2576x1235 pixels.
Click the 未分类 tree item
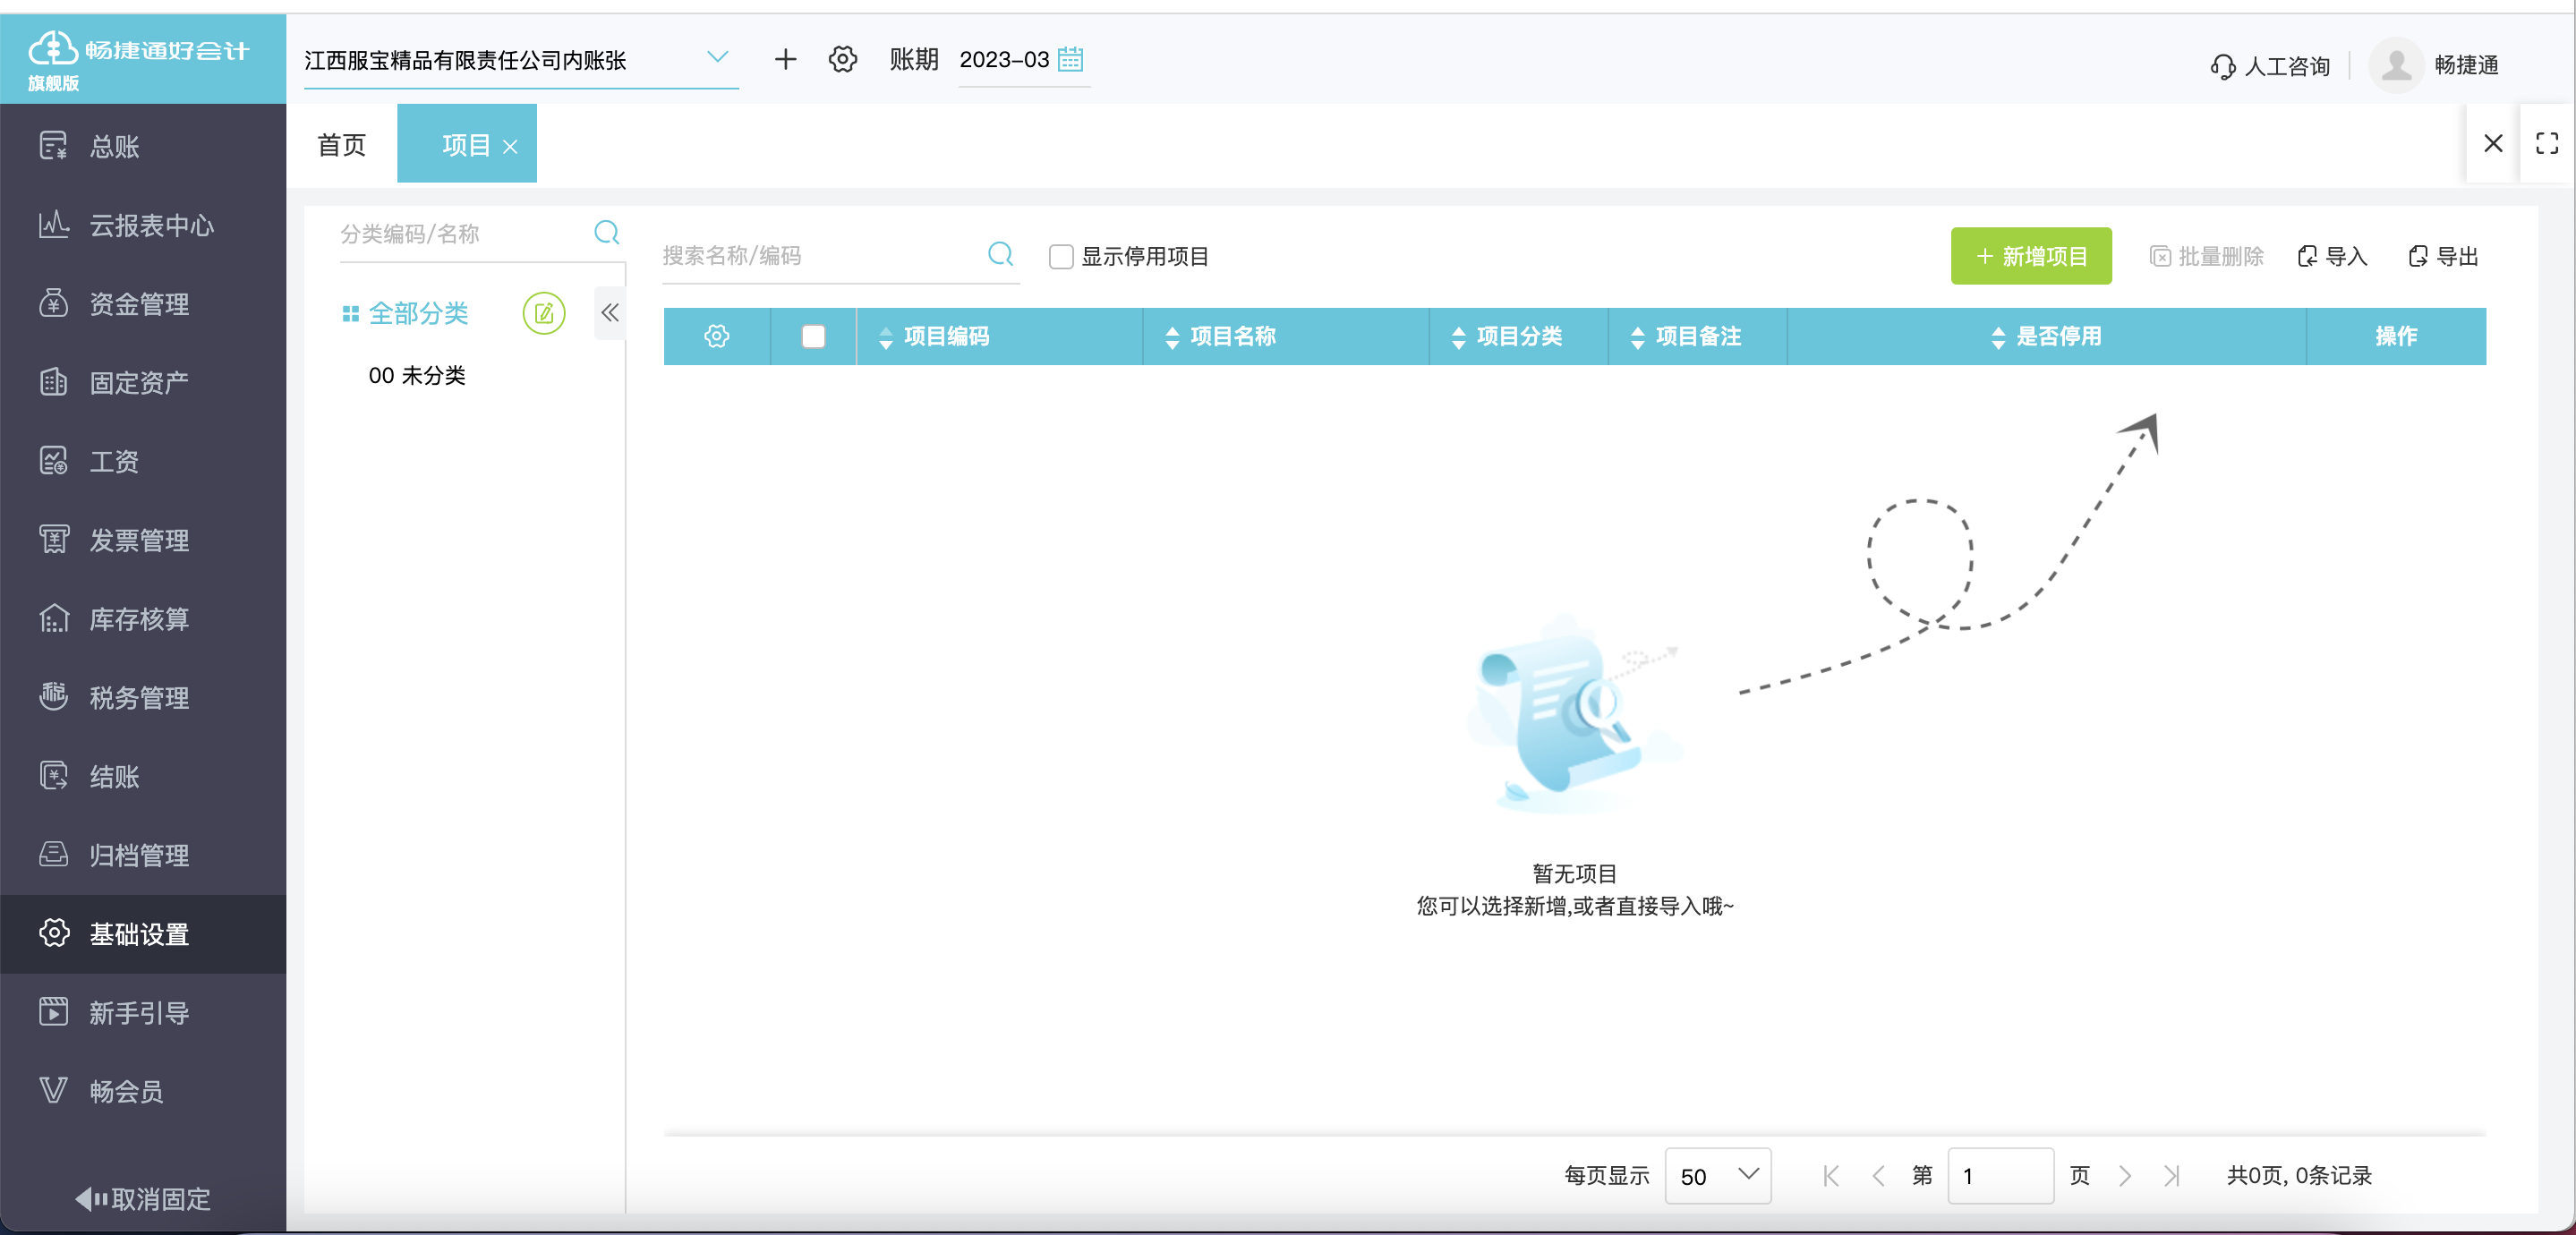click(x=415, y=374)
